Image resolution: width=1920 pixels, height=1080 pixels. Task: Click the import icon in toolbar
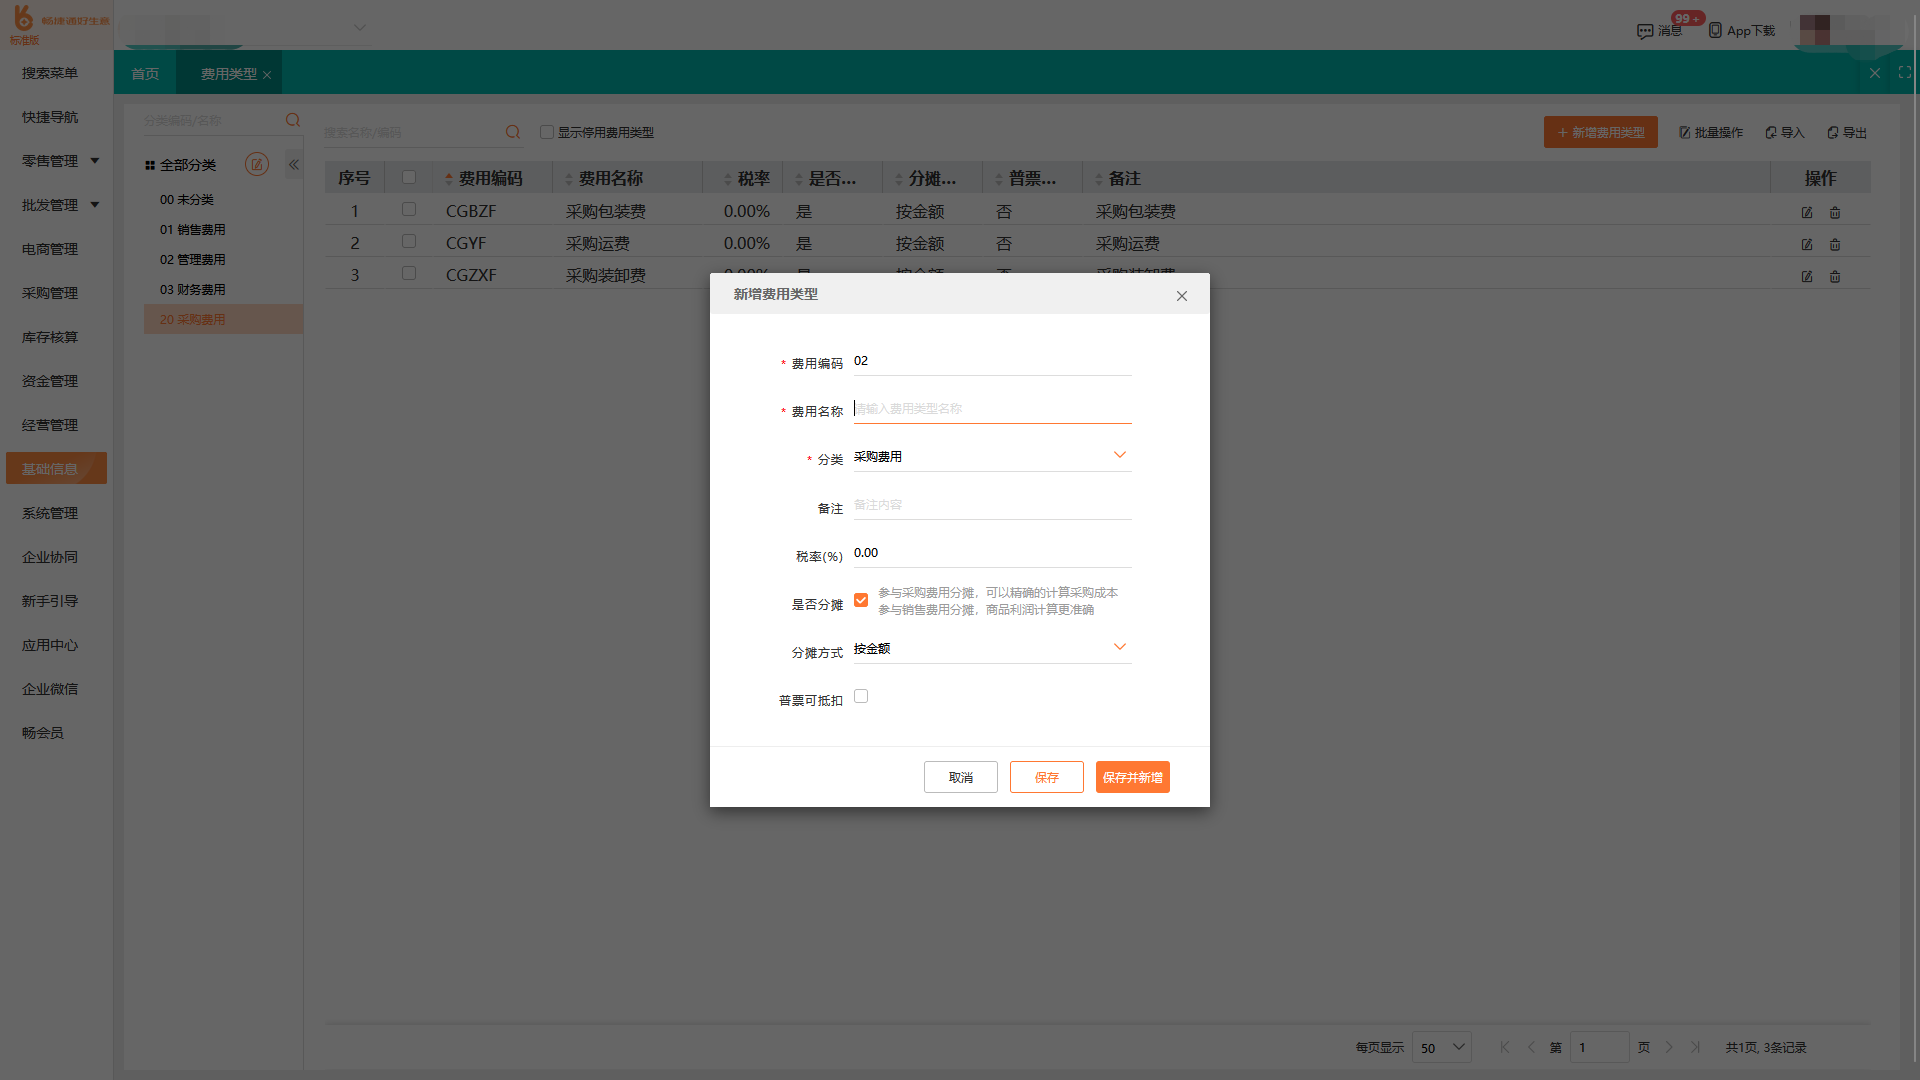tap(1787, 132)
